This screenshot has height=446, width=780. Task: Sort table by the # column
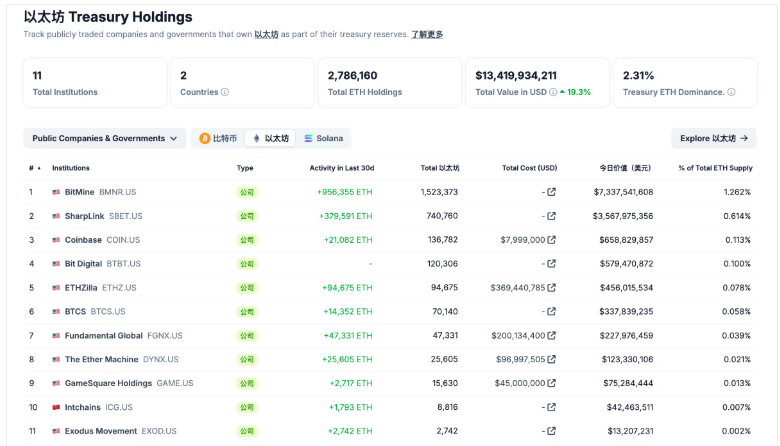pyautogui.click(x=33, y=168)
